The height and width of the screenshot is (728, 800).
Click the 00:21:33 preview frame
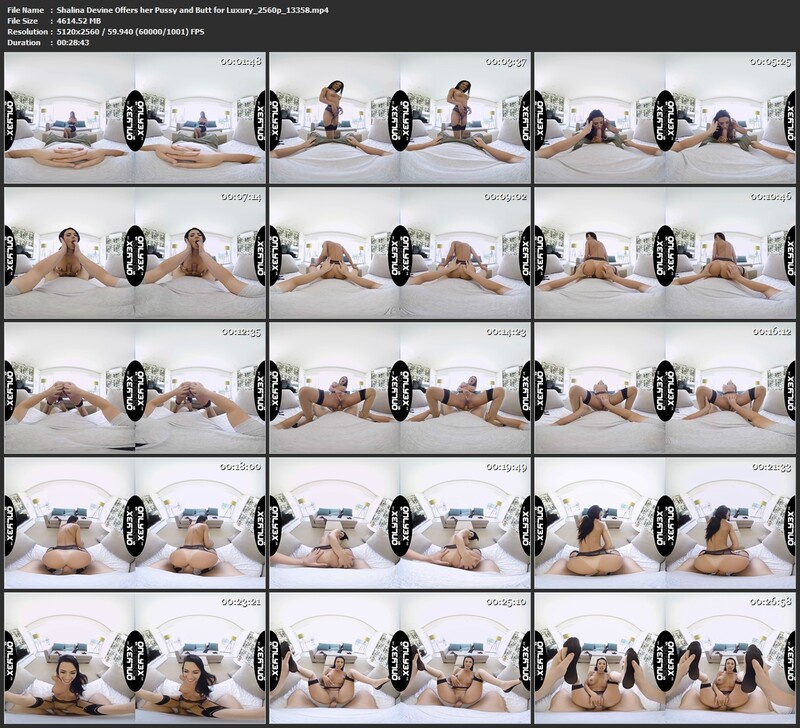tap(664, 522)
